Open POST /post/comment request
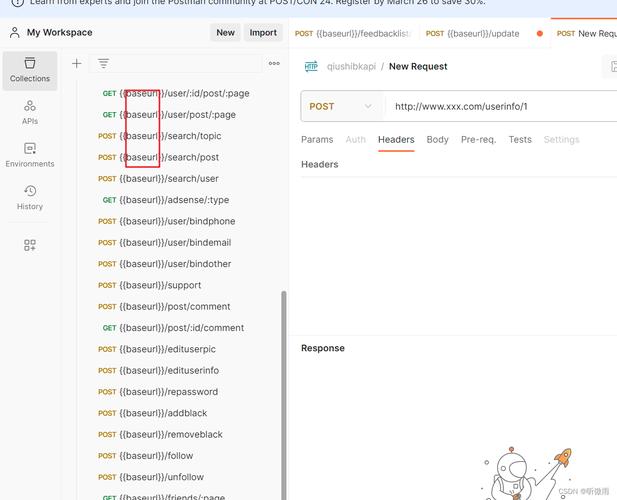The image size is (617, 500). coord(164,306)
